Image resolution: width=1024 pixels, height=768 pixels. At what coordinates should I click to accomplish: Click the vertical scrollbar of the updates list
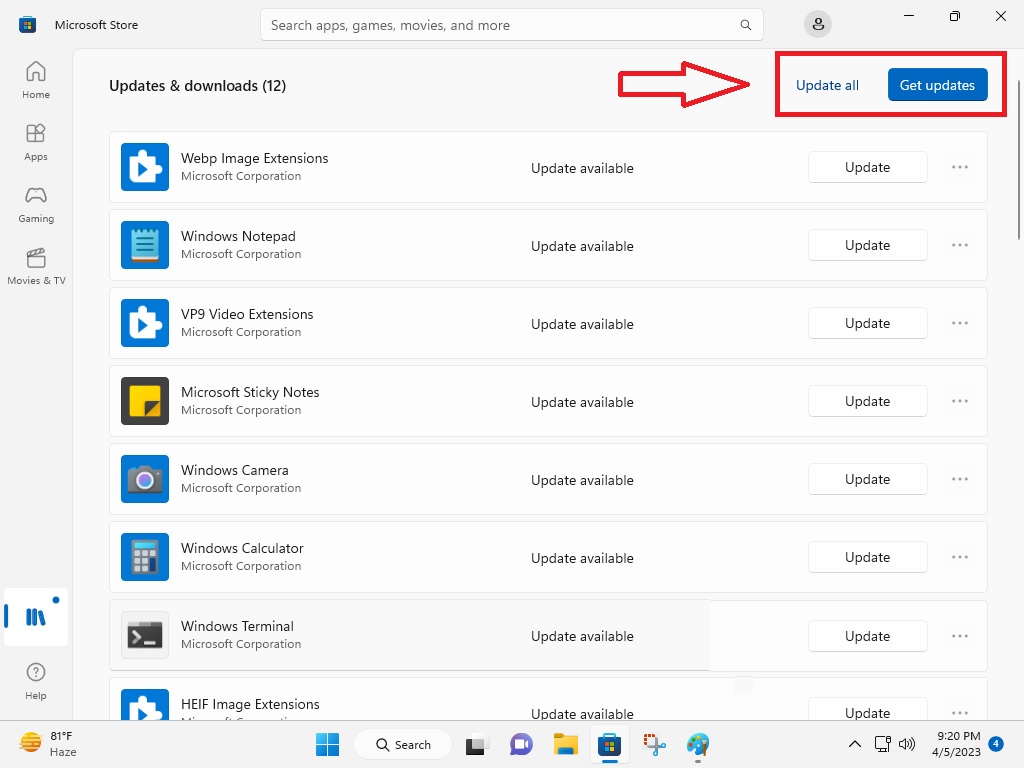[x=1018, y=160]
